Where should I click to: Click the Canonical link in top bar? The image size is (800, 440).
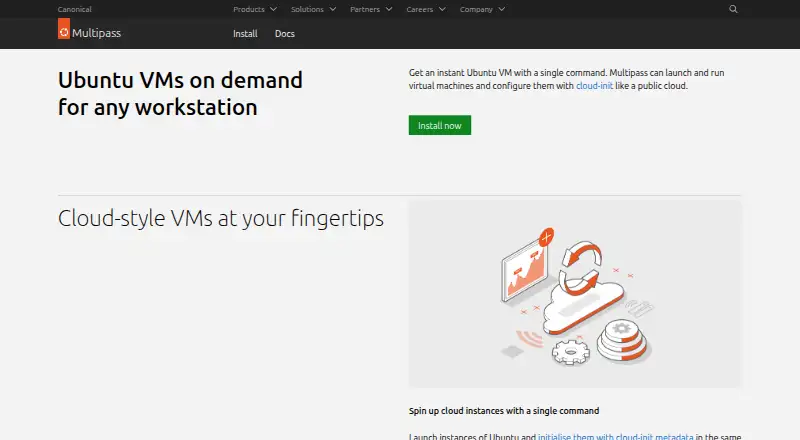74,9
